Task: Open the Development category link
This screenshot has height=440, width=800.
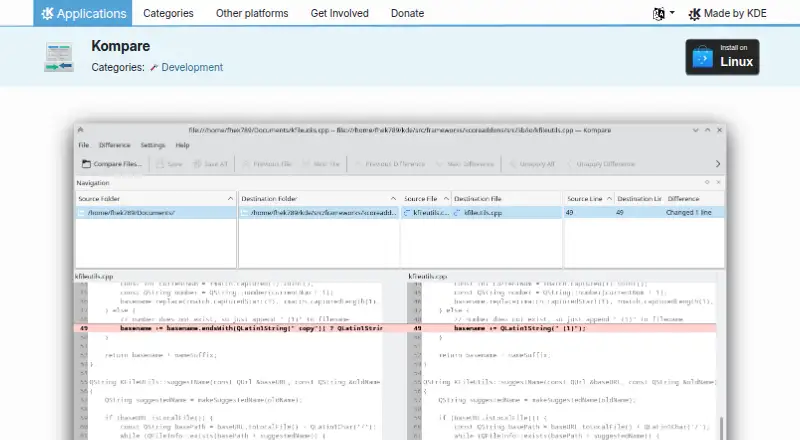Action: click(x=192, y=67)
